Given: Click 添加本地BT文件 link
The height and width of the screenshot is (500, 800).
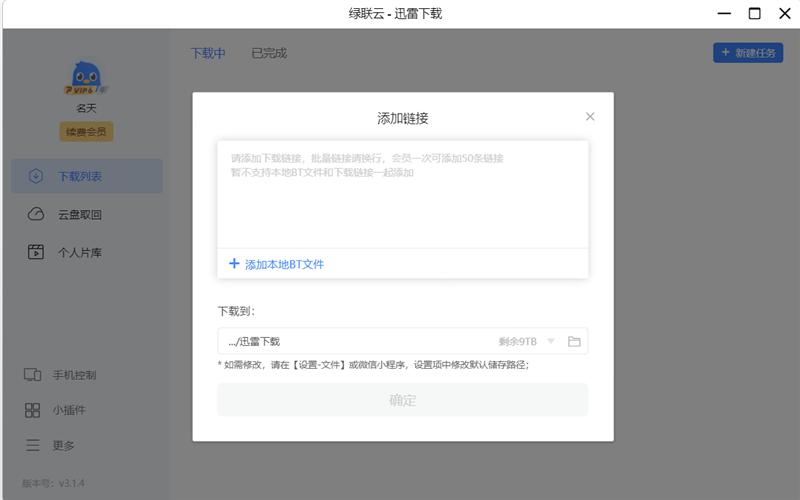Looking at the screenshot, I should click(277, 264).
